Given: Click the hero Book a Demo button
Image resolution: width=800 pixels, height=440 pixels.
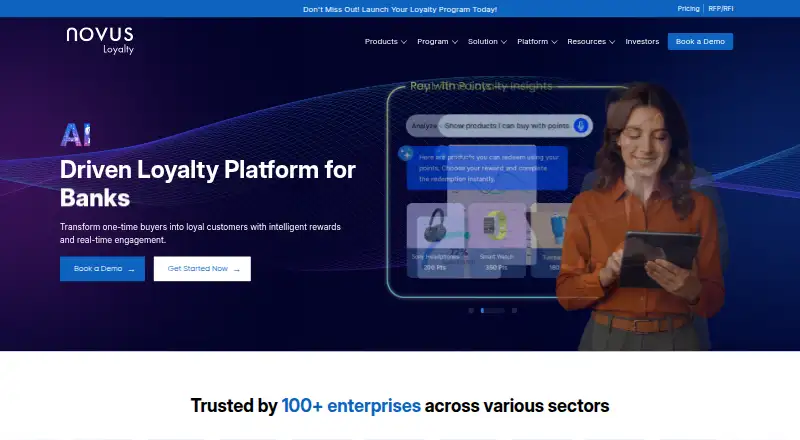Looking at the screenshot, I should [102, 268].
